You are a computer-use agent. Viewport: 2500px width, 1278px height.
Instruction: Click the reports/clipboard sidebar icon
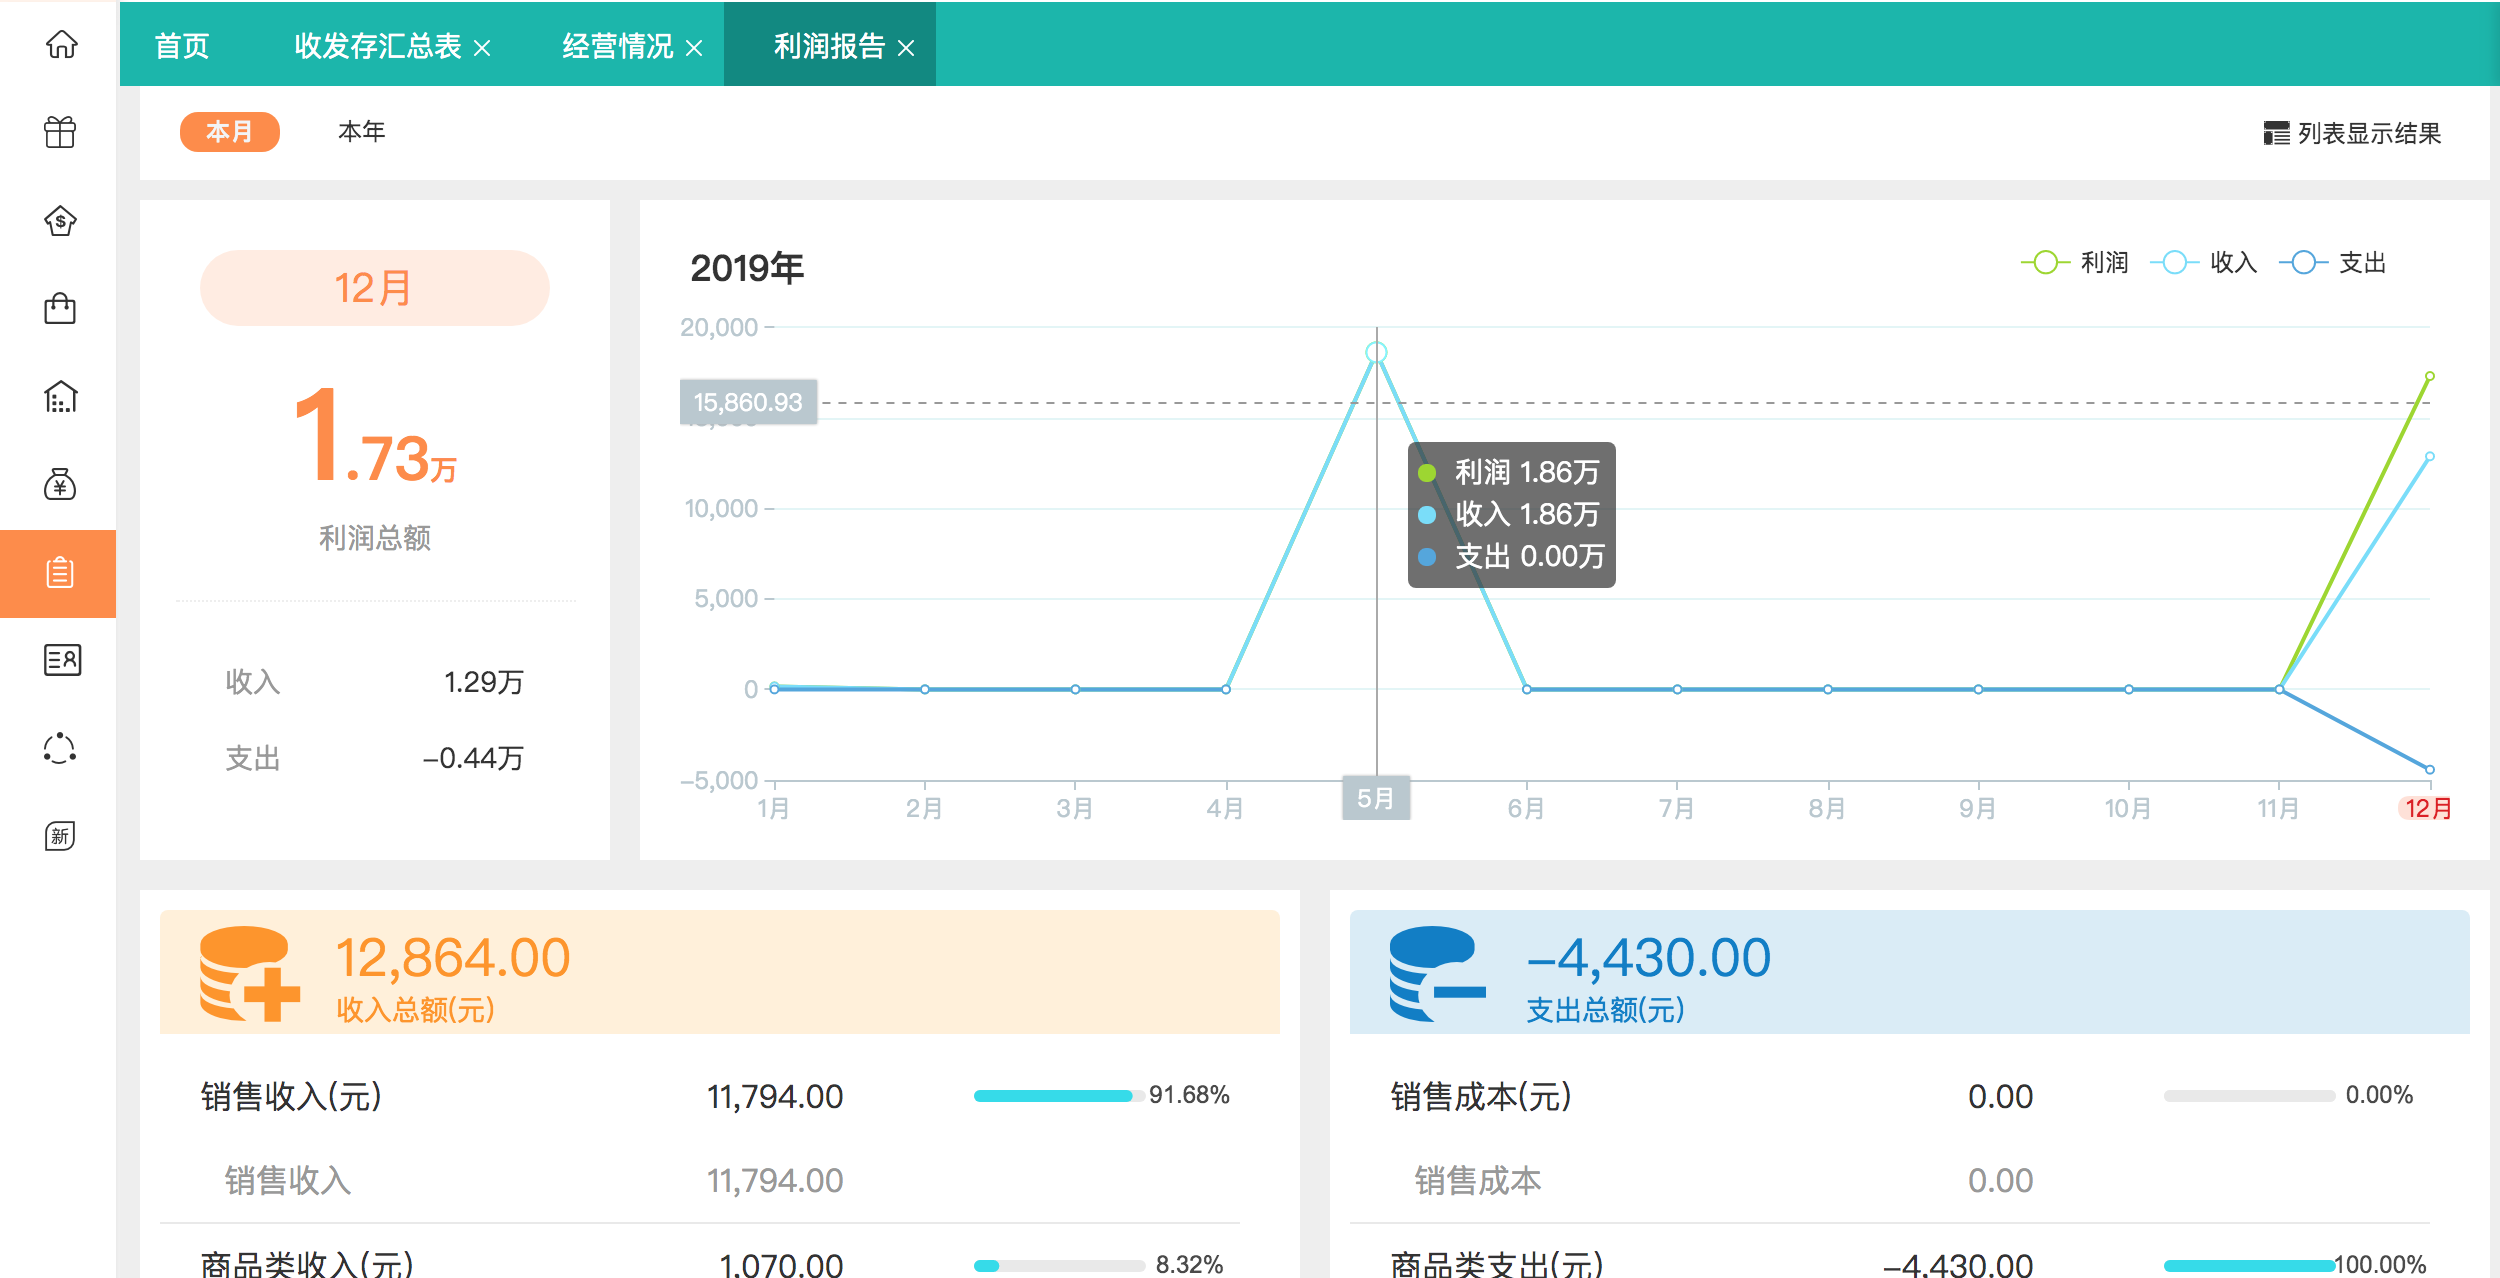tap(62, 571)
